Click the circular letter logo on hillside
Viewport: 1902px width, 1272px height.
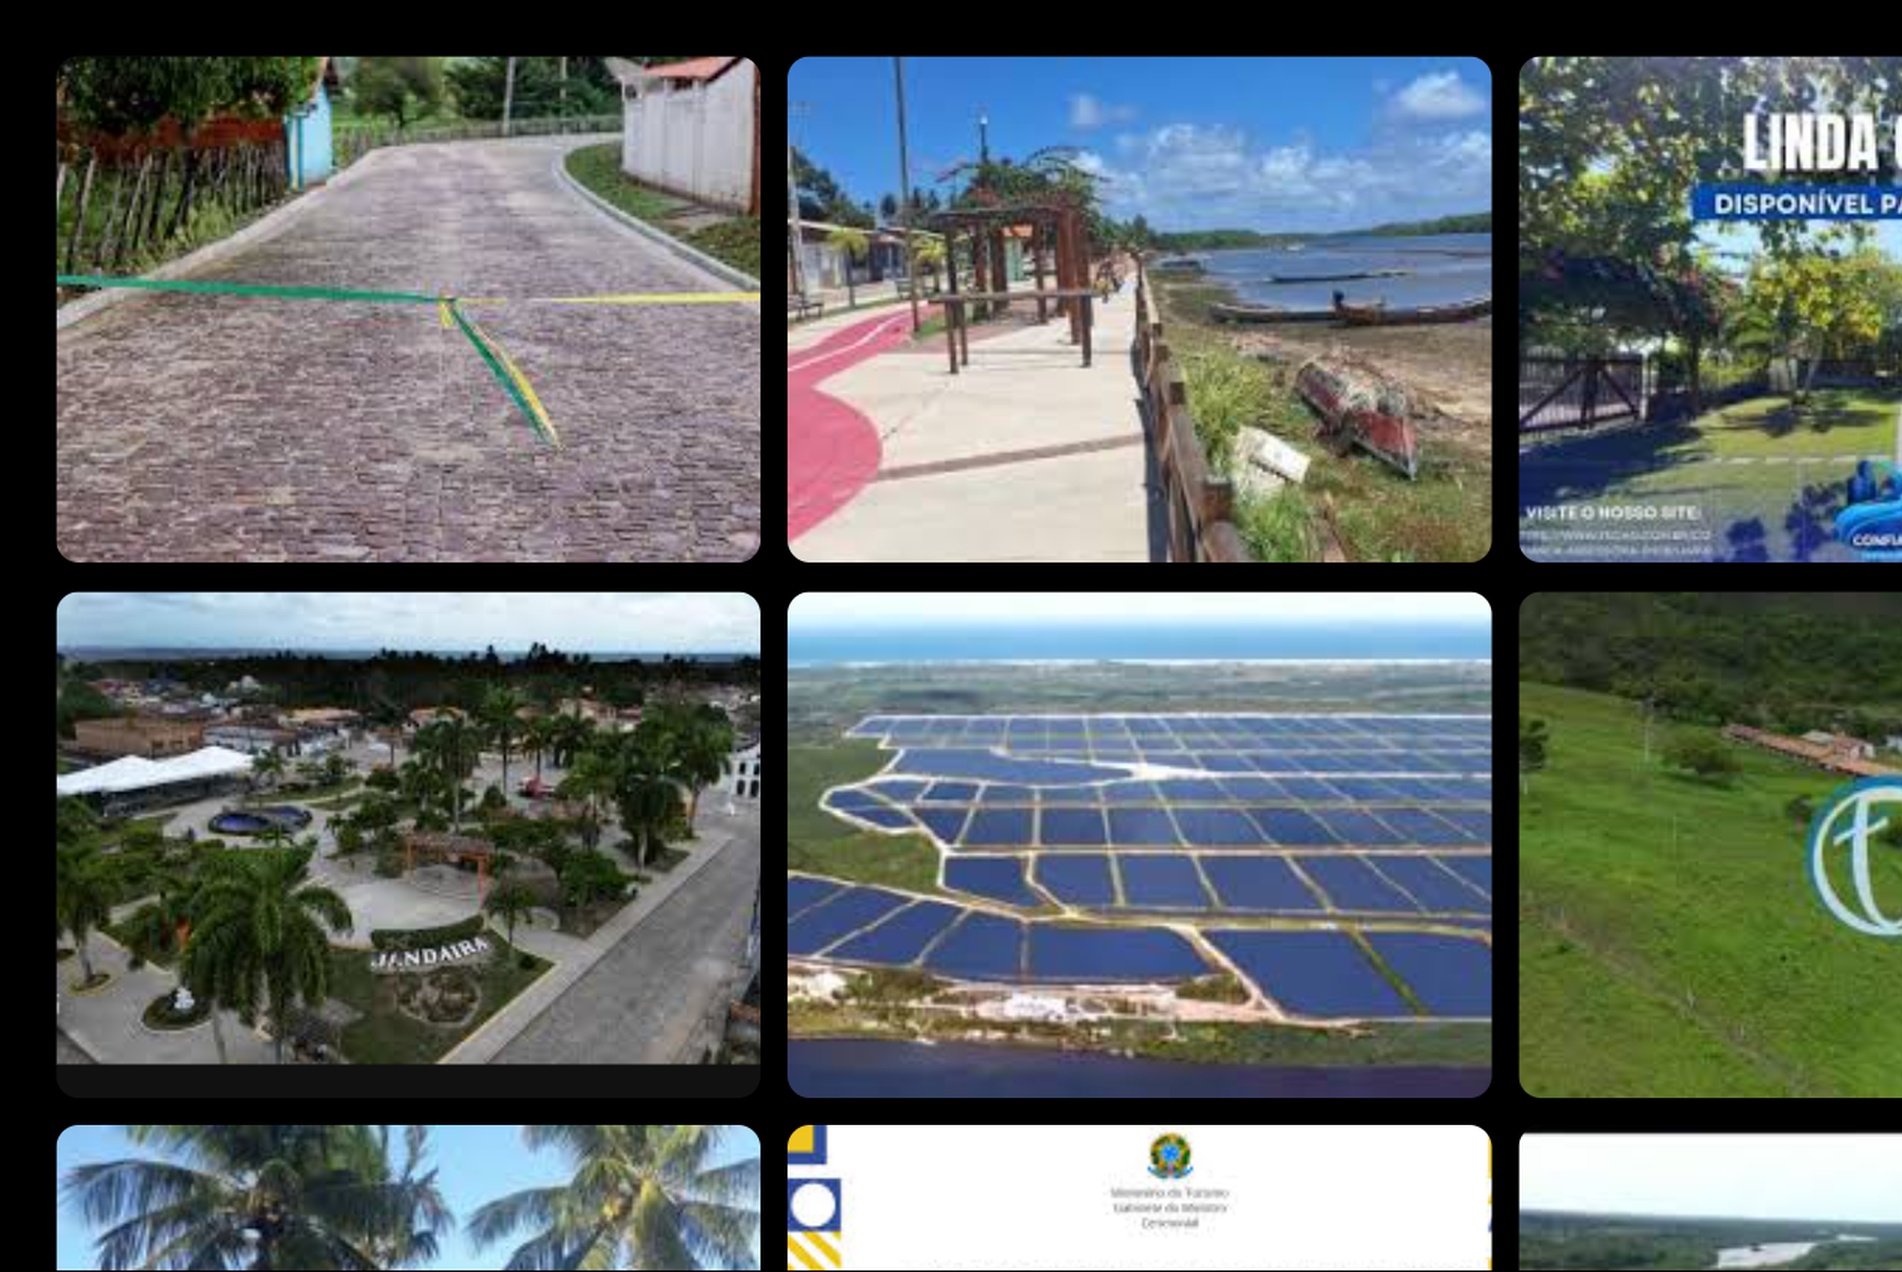point(1860,855)
